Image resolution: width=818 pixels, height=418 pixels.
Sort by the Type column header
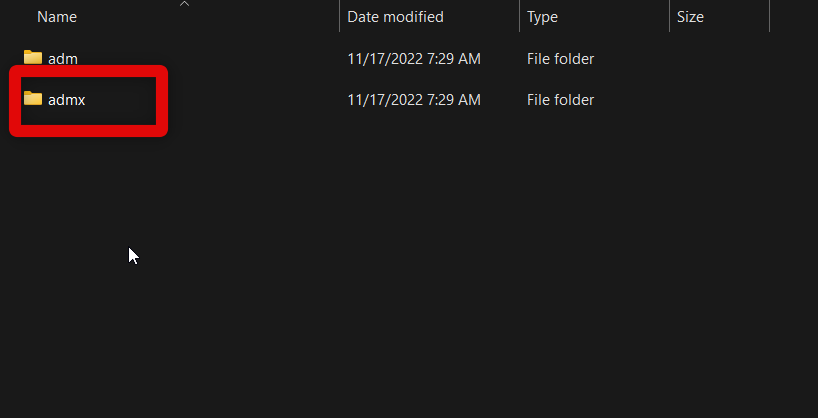click(x=542, y=17)
